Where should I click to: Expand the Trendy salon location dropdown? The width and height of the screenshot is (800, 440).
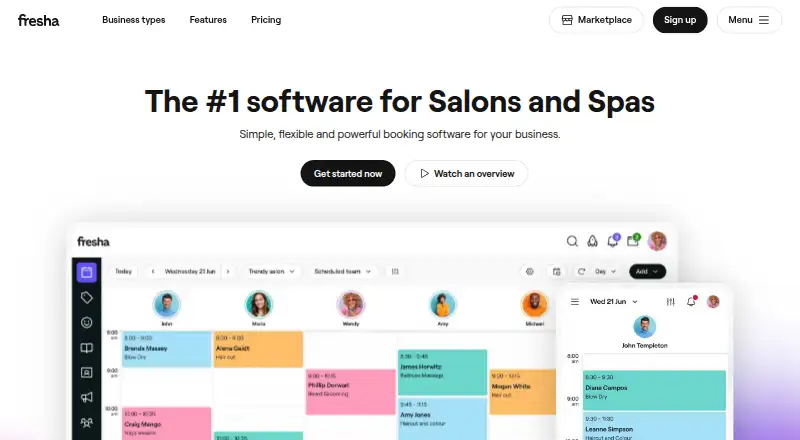[x=271, y=272]
